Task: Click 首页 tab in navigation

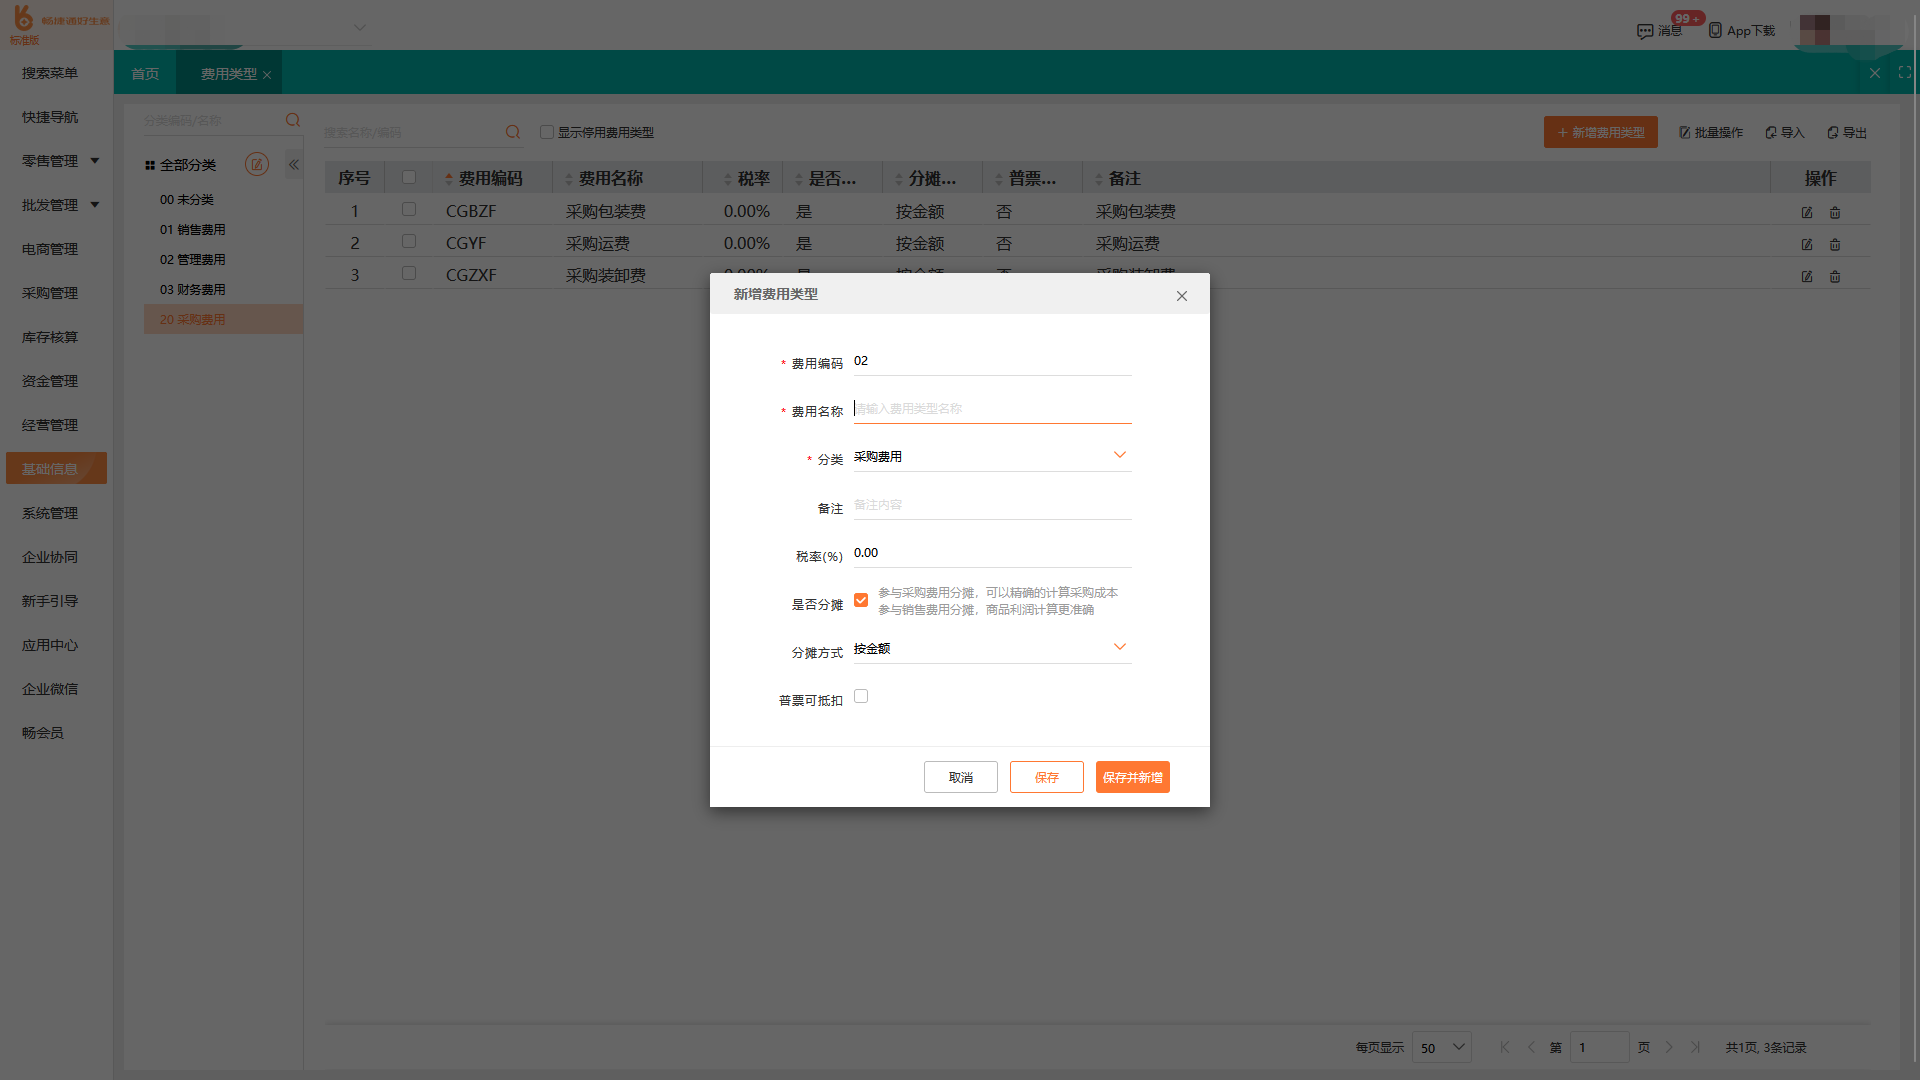Action: click(145, 73)
